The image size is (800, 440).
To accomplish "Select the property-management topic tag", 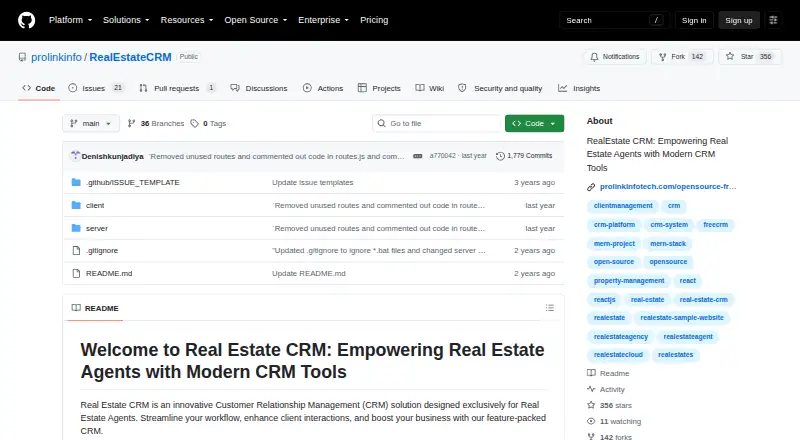I will tap(629, 281).
